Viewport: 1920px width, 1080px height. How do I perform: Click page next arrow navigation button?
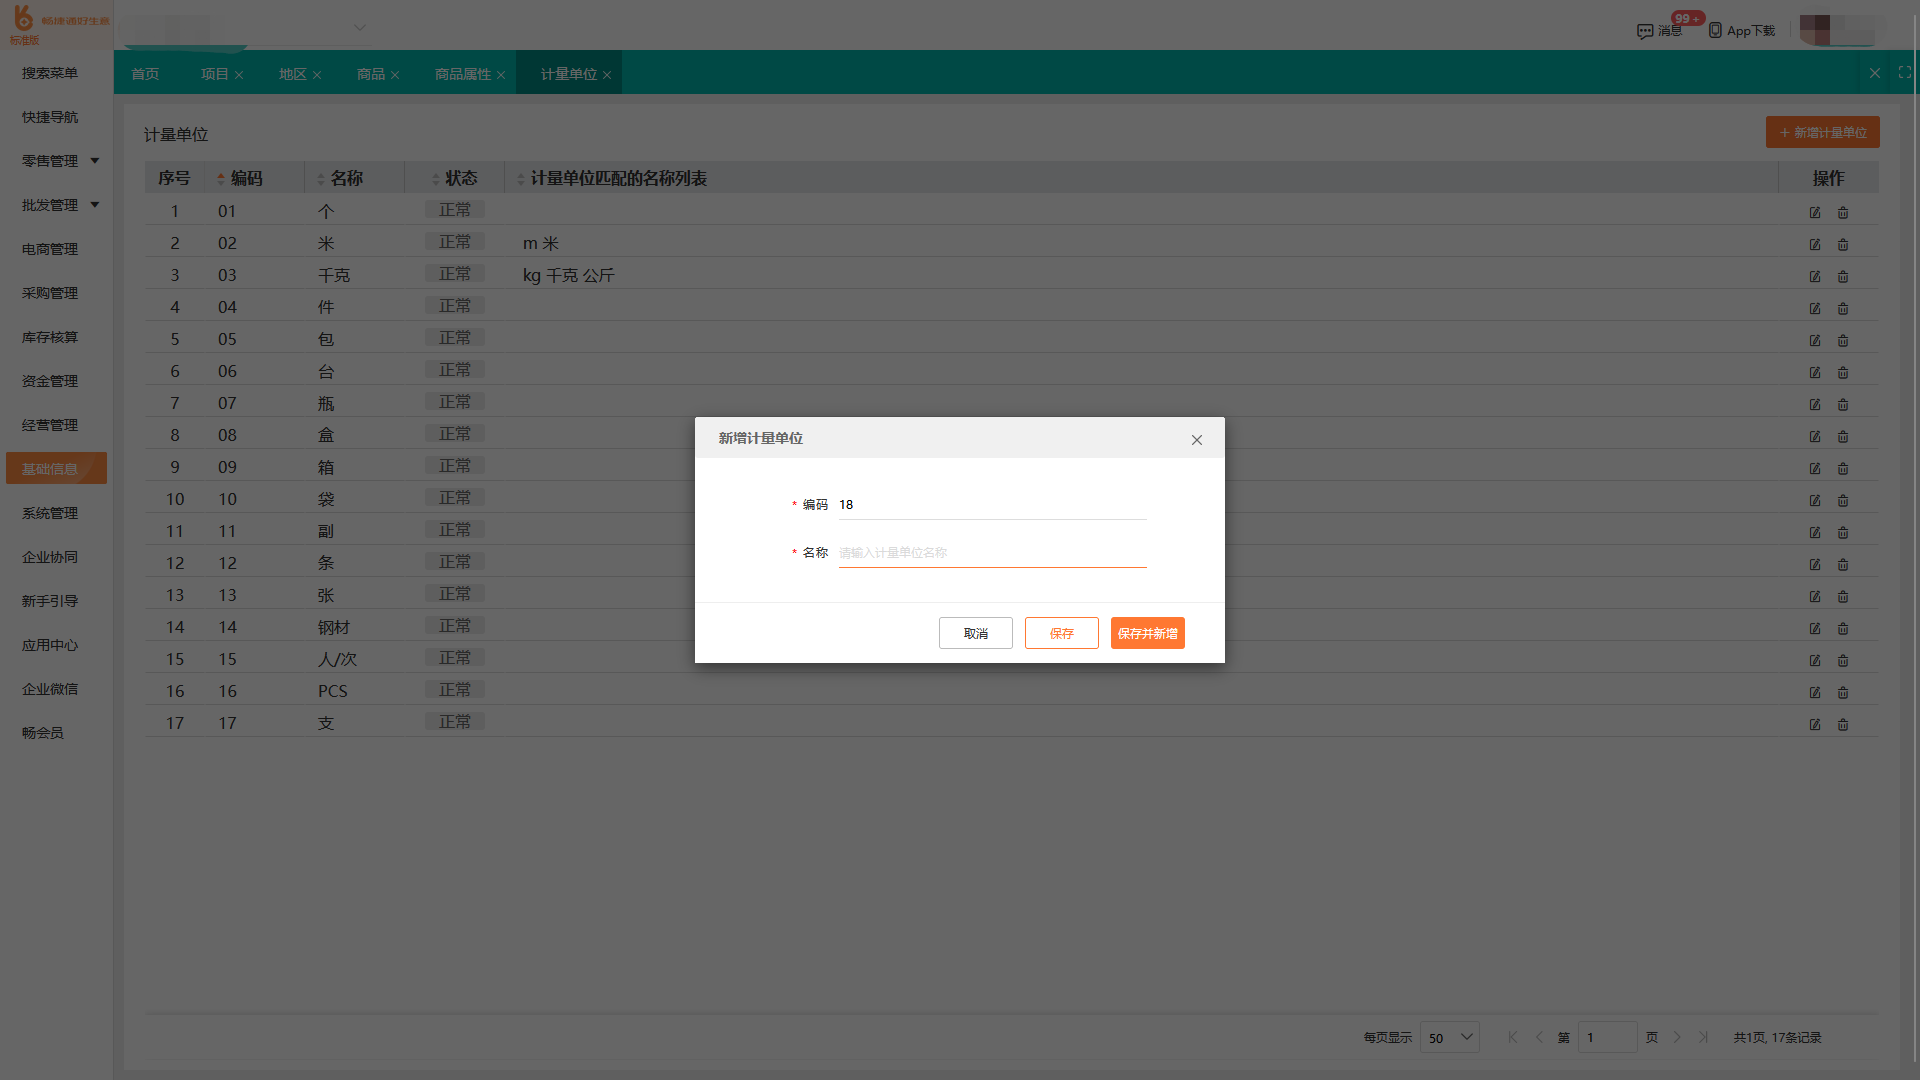pyautogui.click(x=1677, y=1038)
